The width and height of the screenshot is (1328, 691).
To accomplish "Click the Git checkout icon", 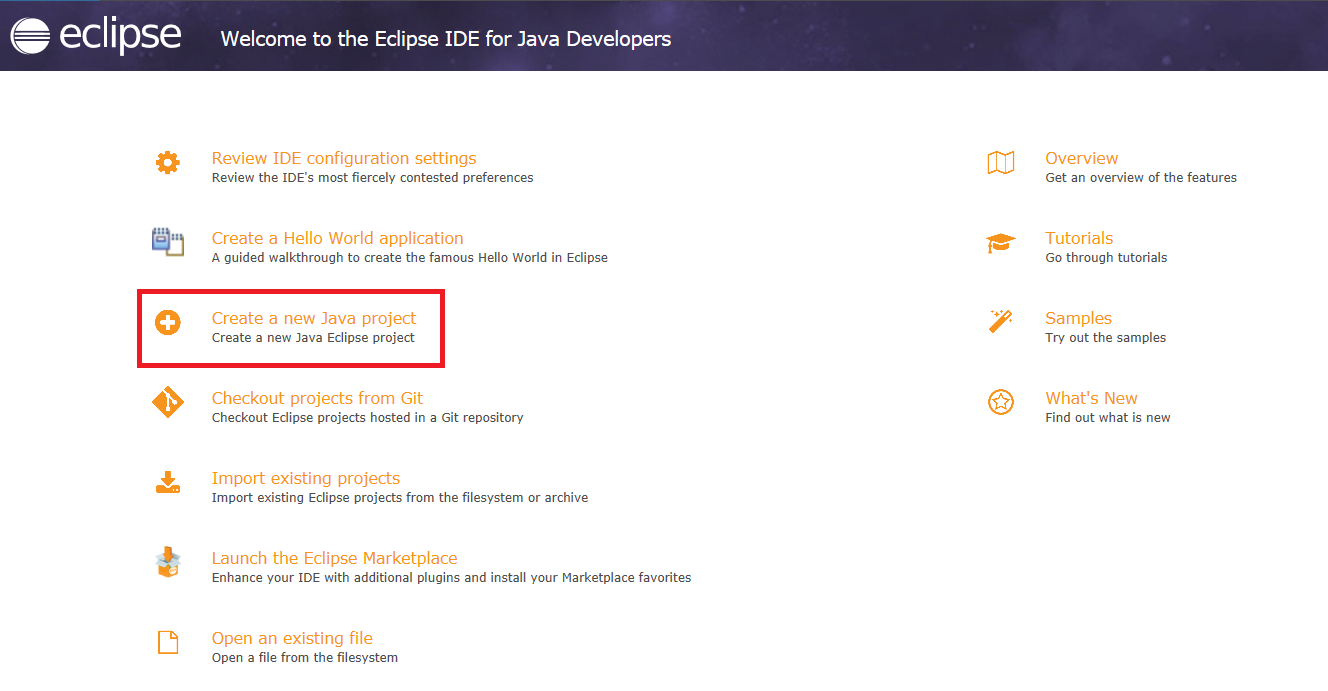I will [167, 402].
